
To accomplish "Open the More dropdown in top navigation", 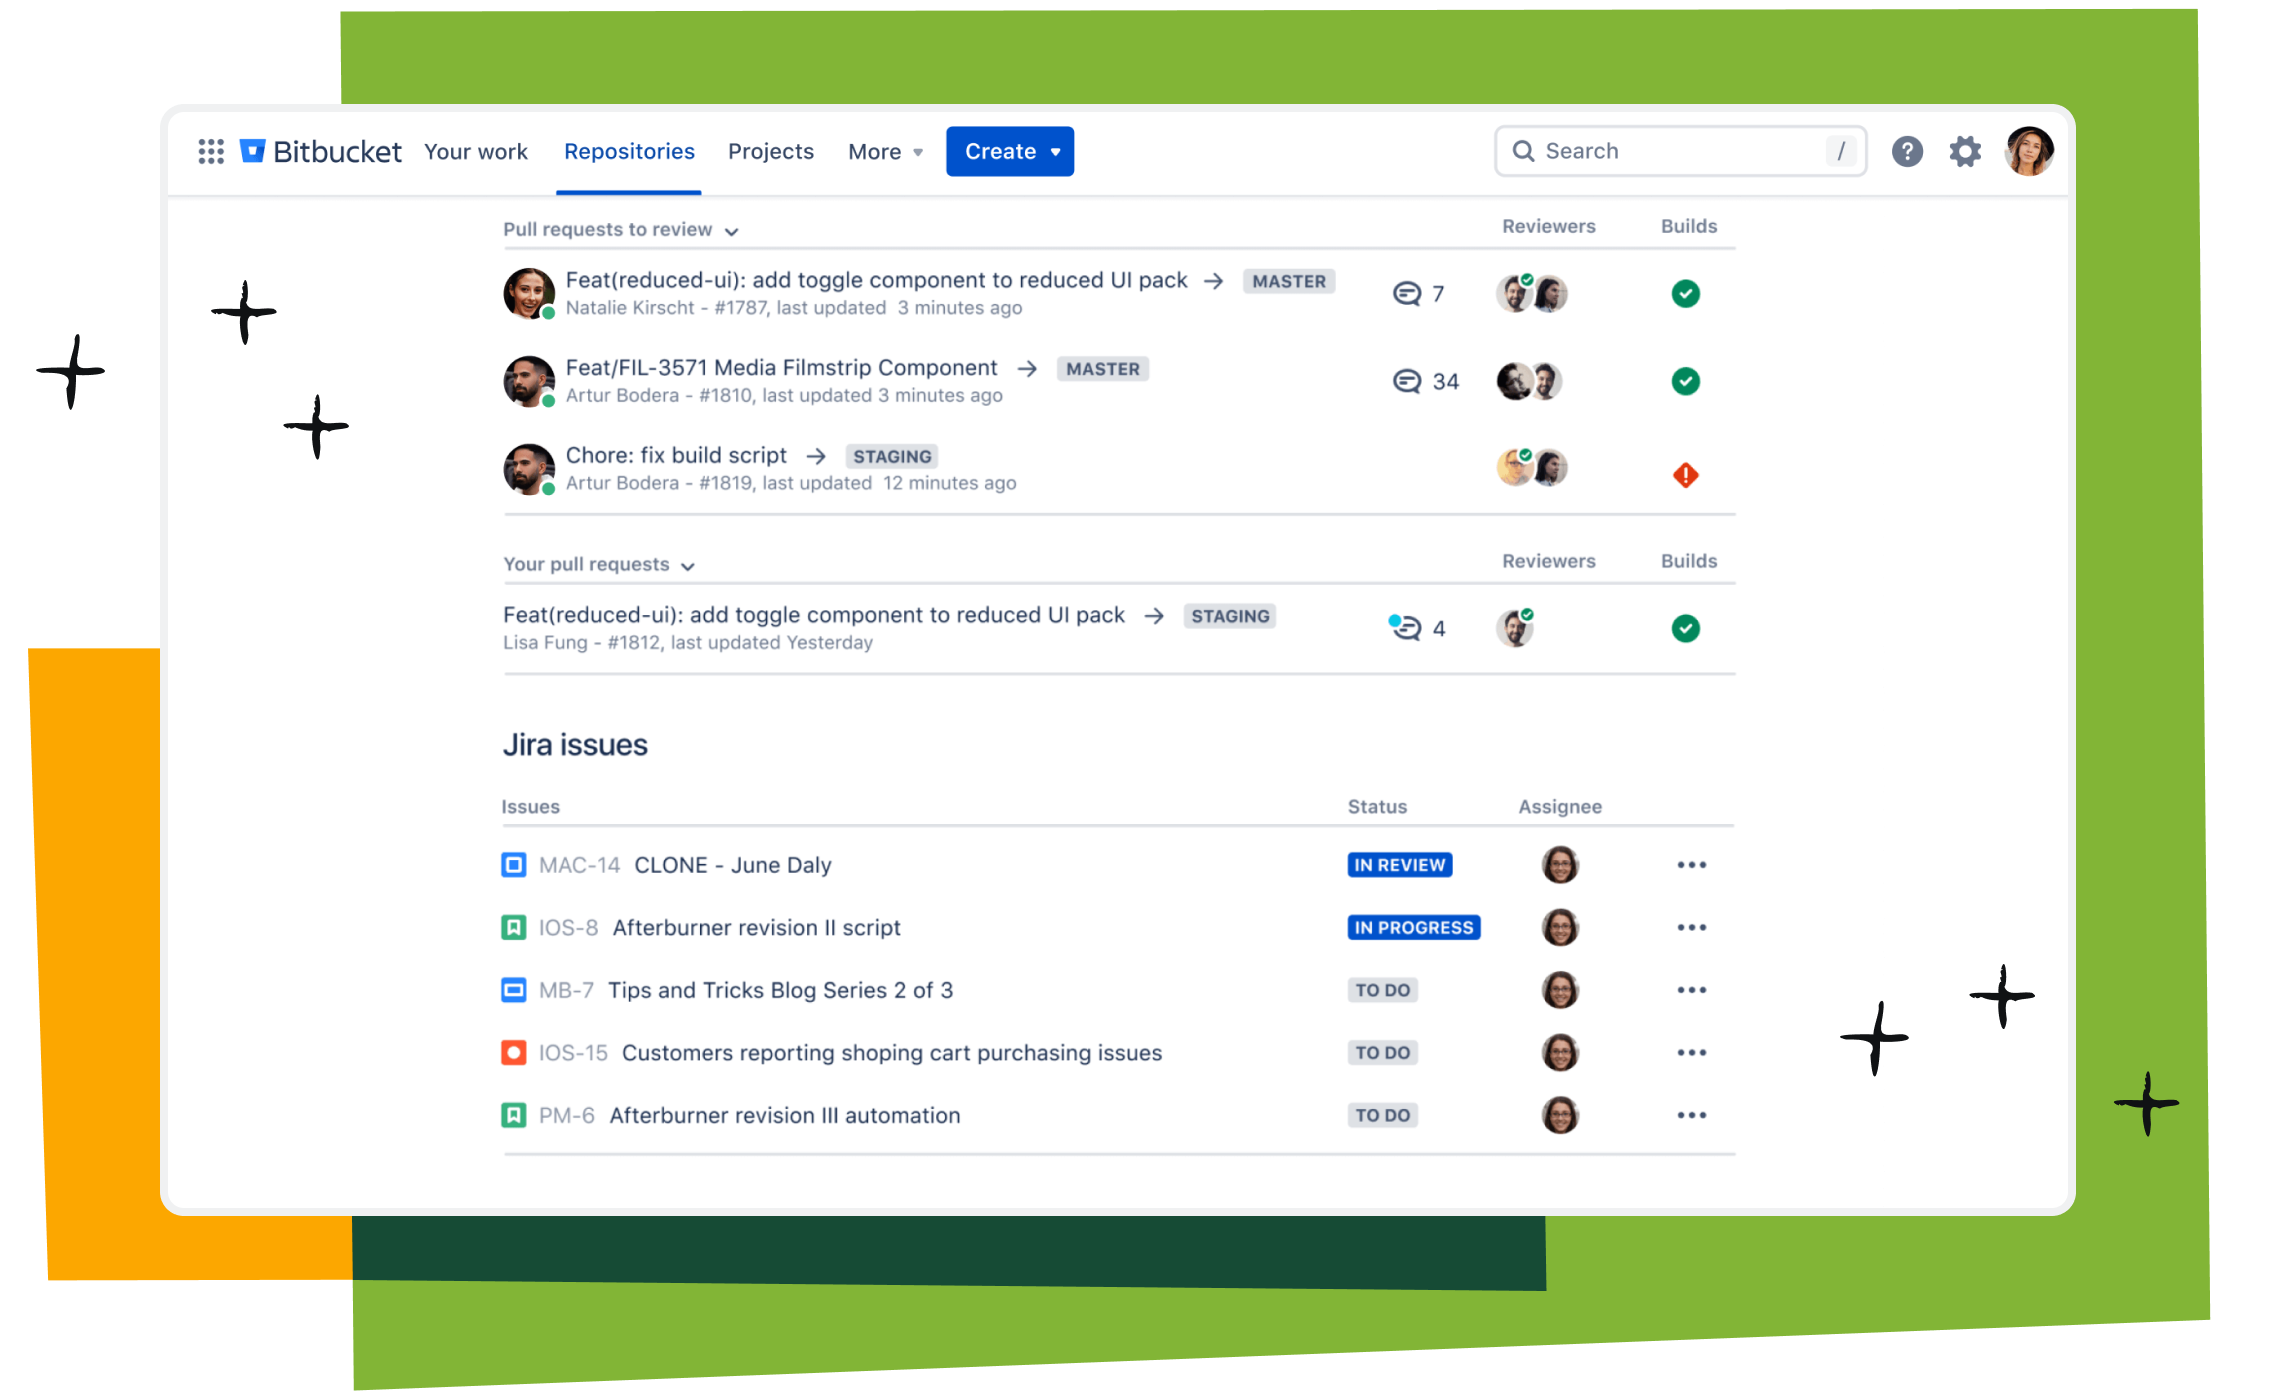I will pos(881,151).
